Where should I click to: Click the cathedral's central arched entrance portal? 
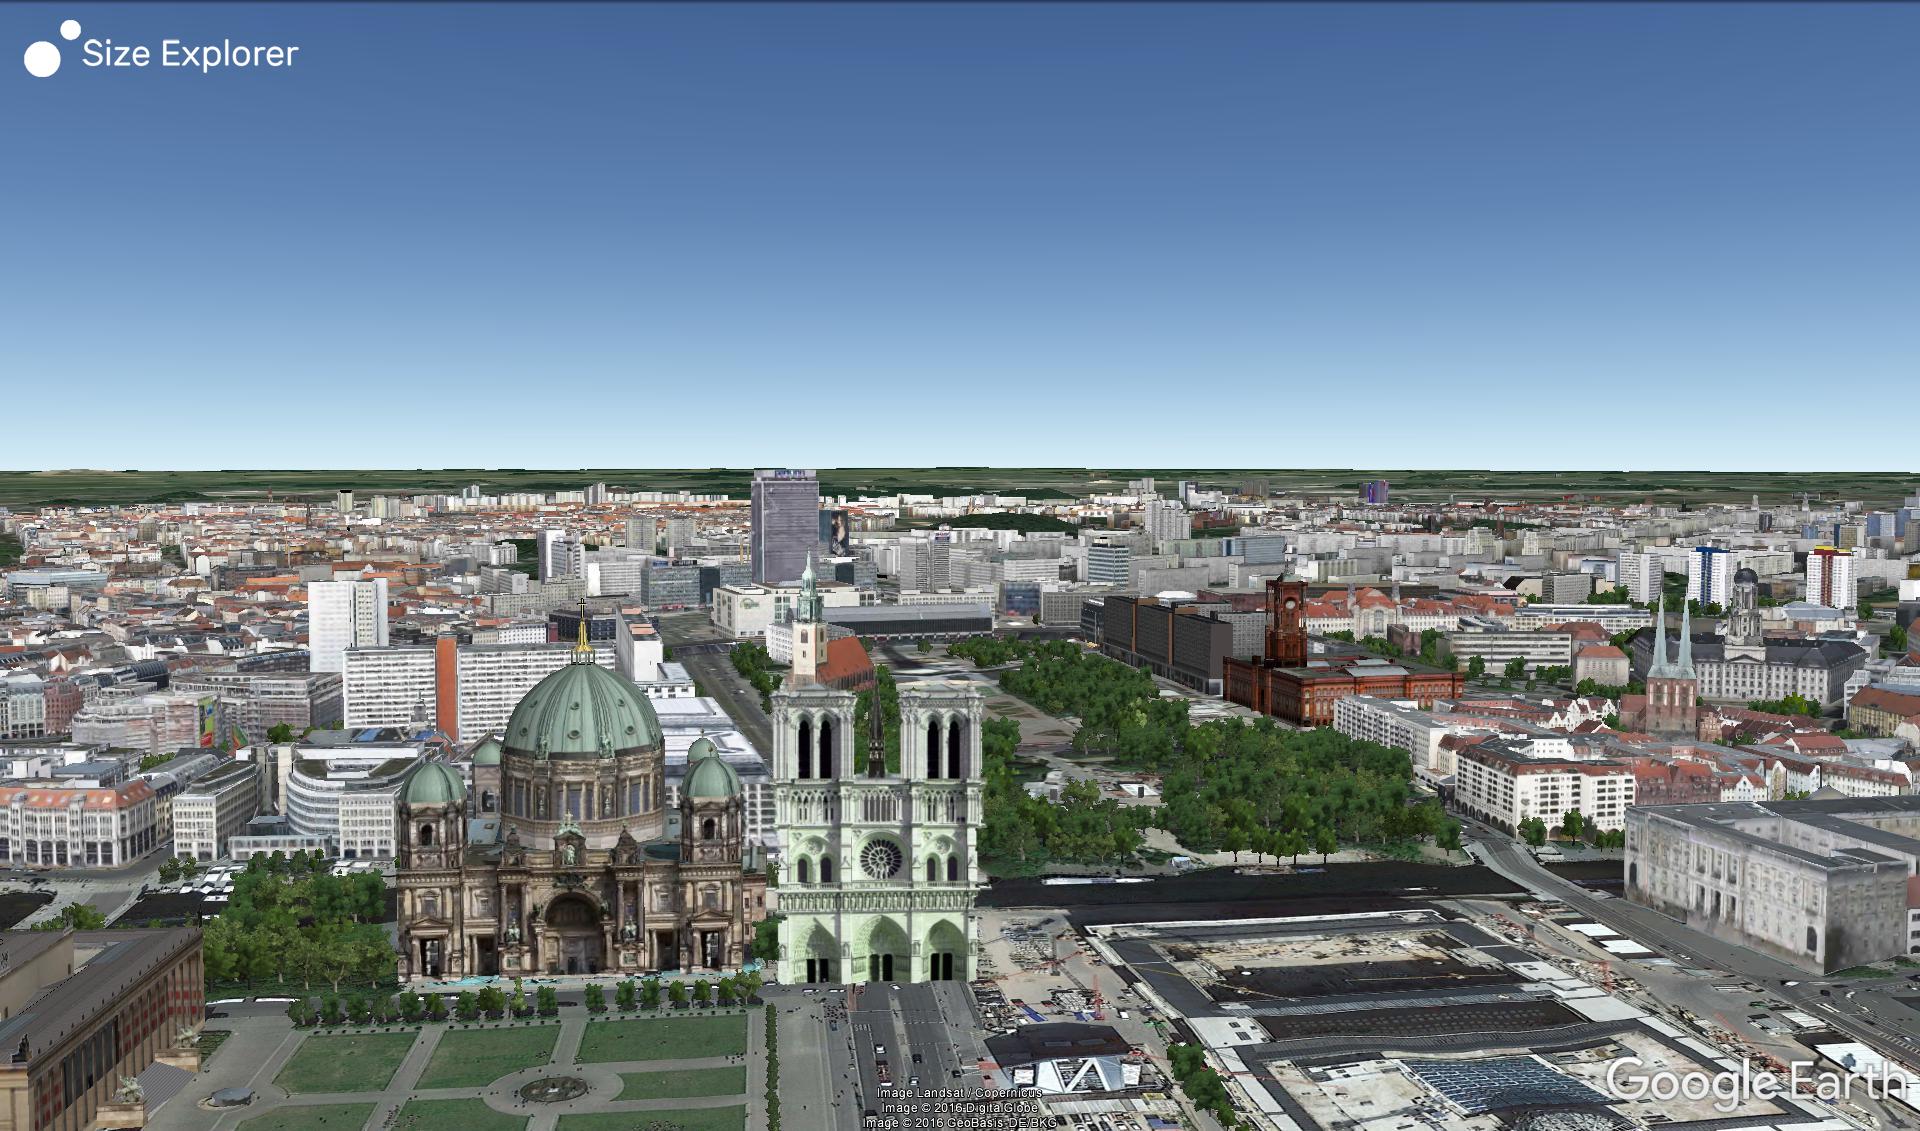(x=572, y=928)
